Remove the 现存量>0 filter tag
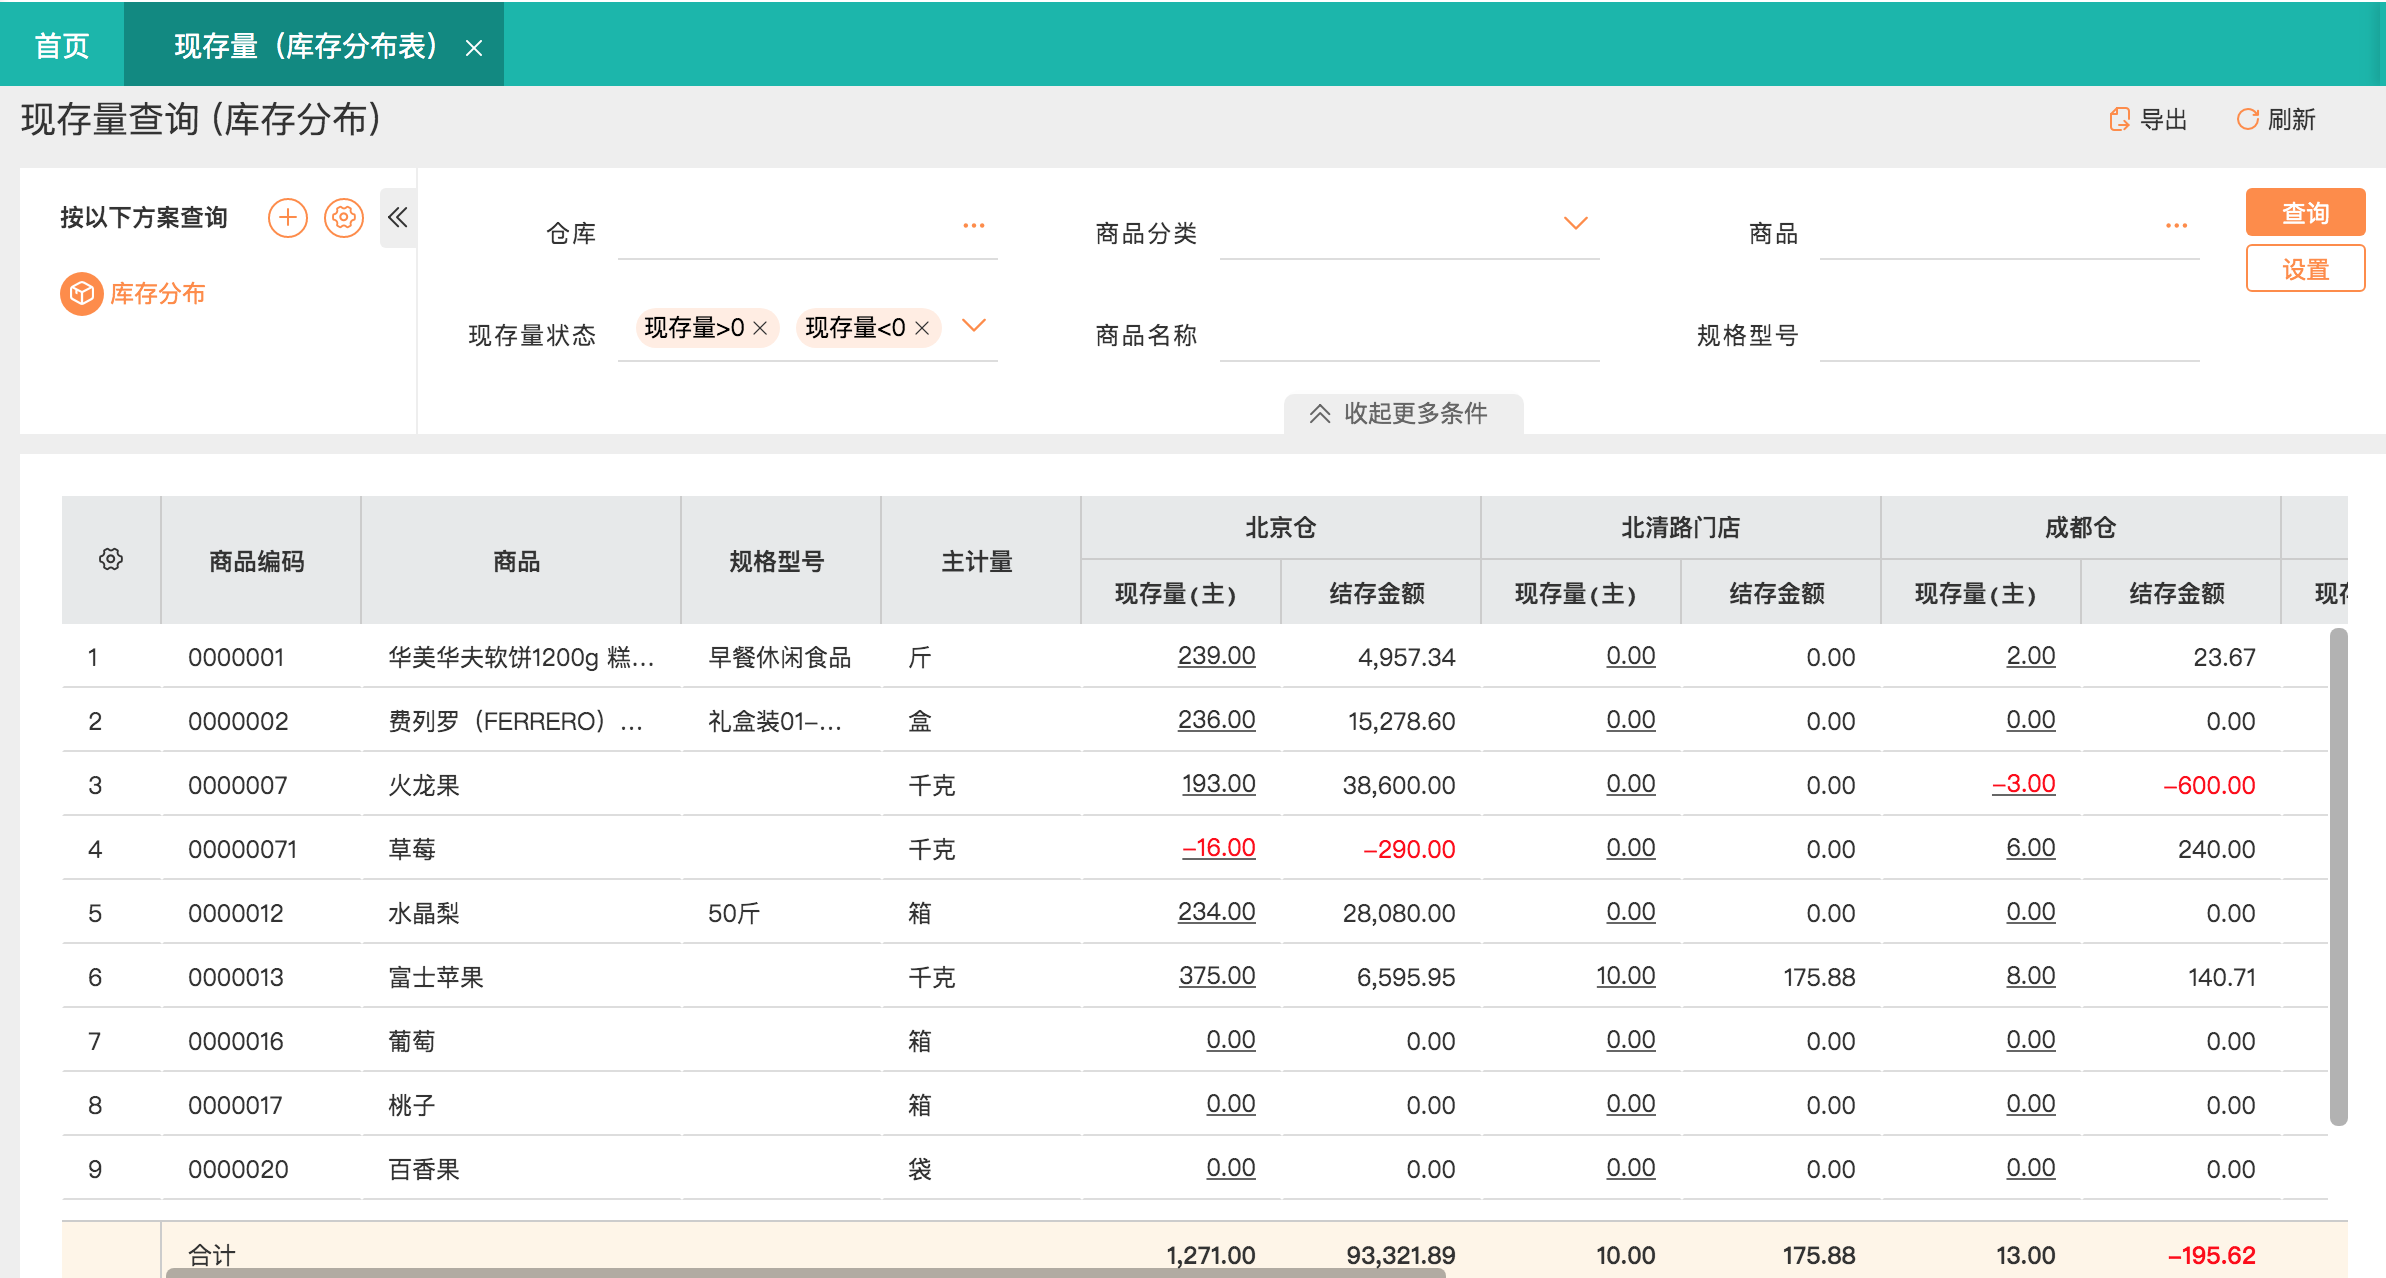2386x1278 pixels. (757, 328)
